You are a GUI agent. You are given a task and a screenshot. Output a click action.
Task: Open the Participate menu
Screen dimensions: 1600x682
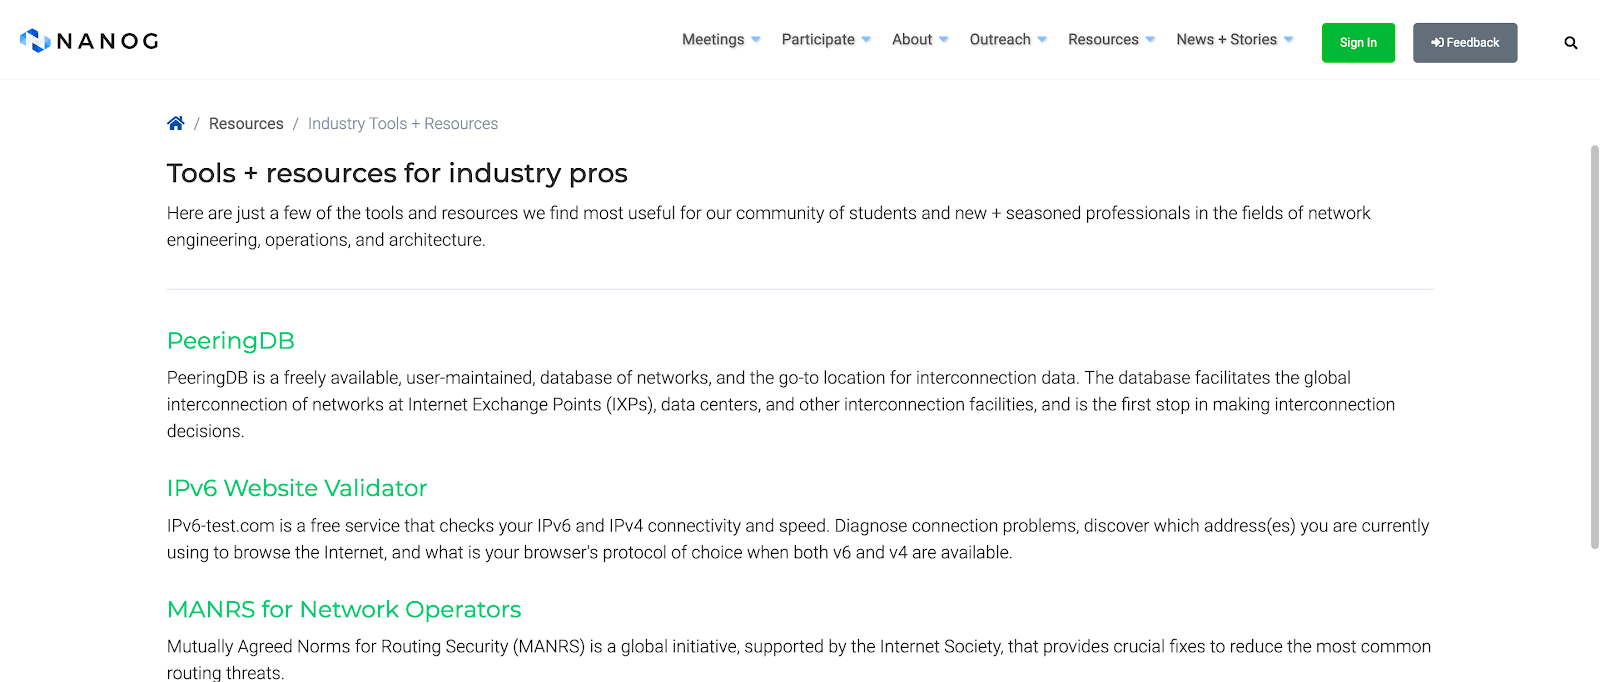pyautogui.click(x=819, y=40)
